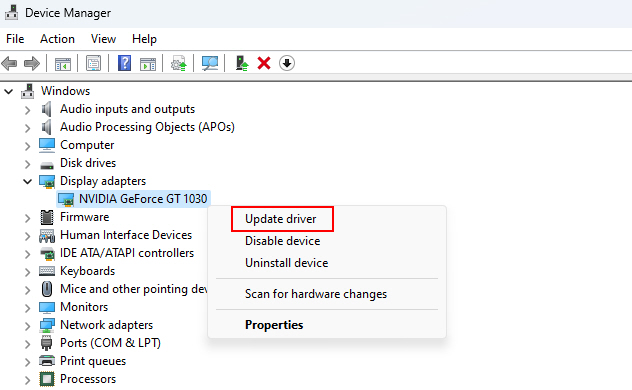Expand the Processors chevron

tap(27, 380)
